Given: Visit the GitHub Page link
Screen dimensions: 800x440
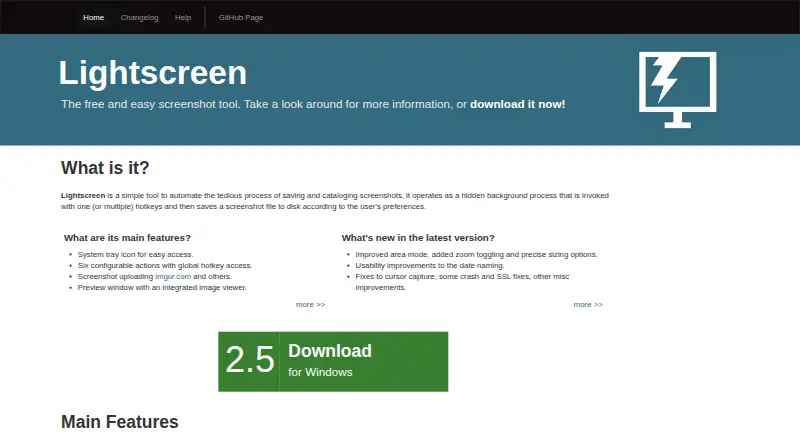Looking at the screenshot, I should 241,17.
